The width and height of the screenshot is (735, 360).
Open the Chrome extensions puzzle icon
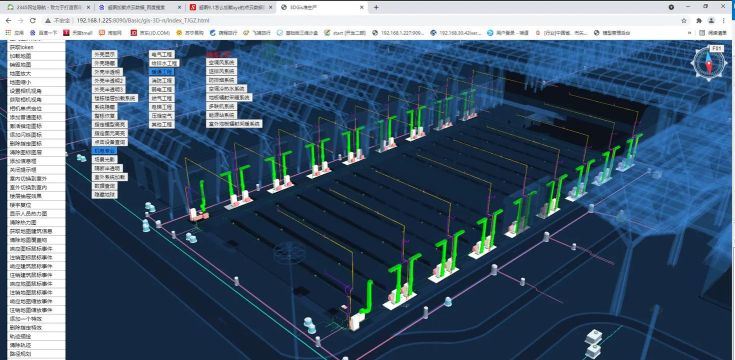pos(699,21)
